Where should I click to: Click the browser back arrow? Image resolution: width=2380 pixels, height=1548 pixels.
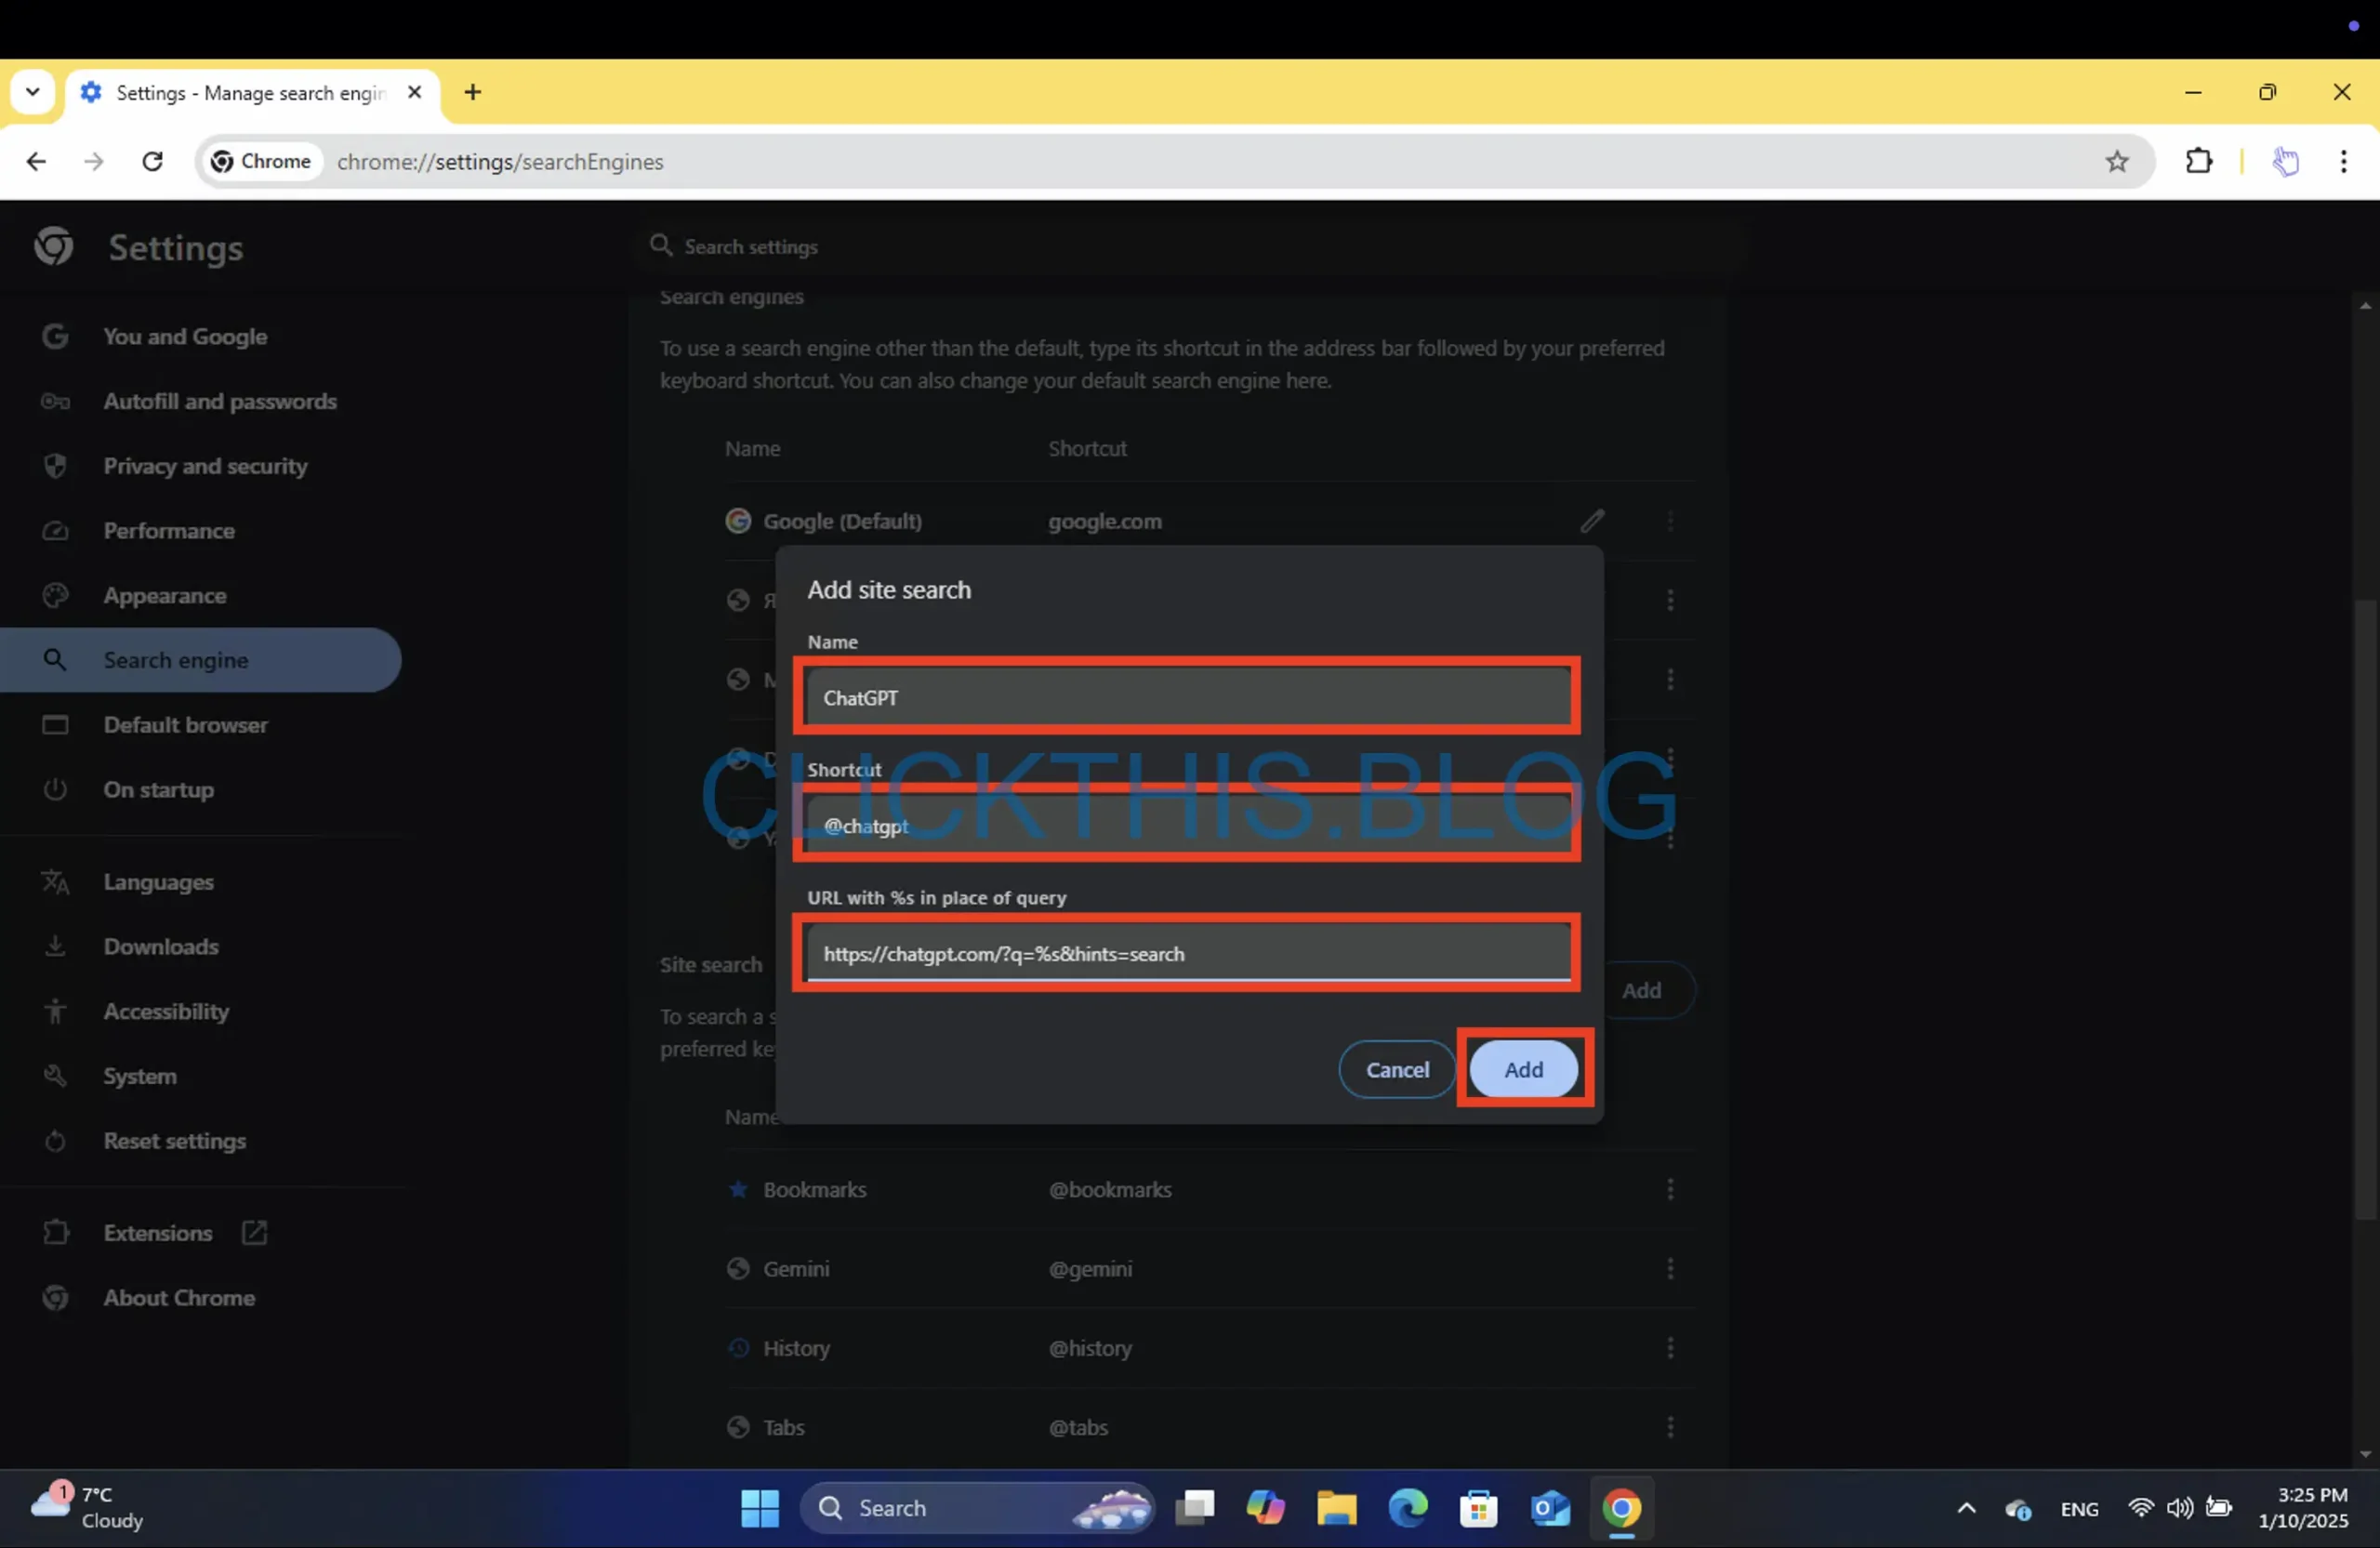point(36,161)
